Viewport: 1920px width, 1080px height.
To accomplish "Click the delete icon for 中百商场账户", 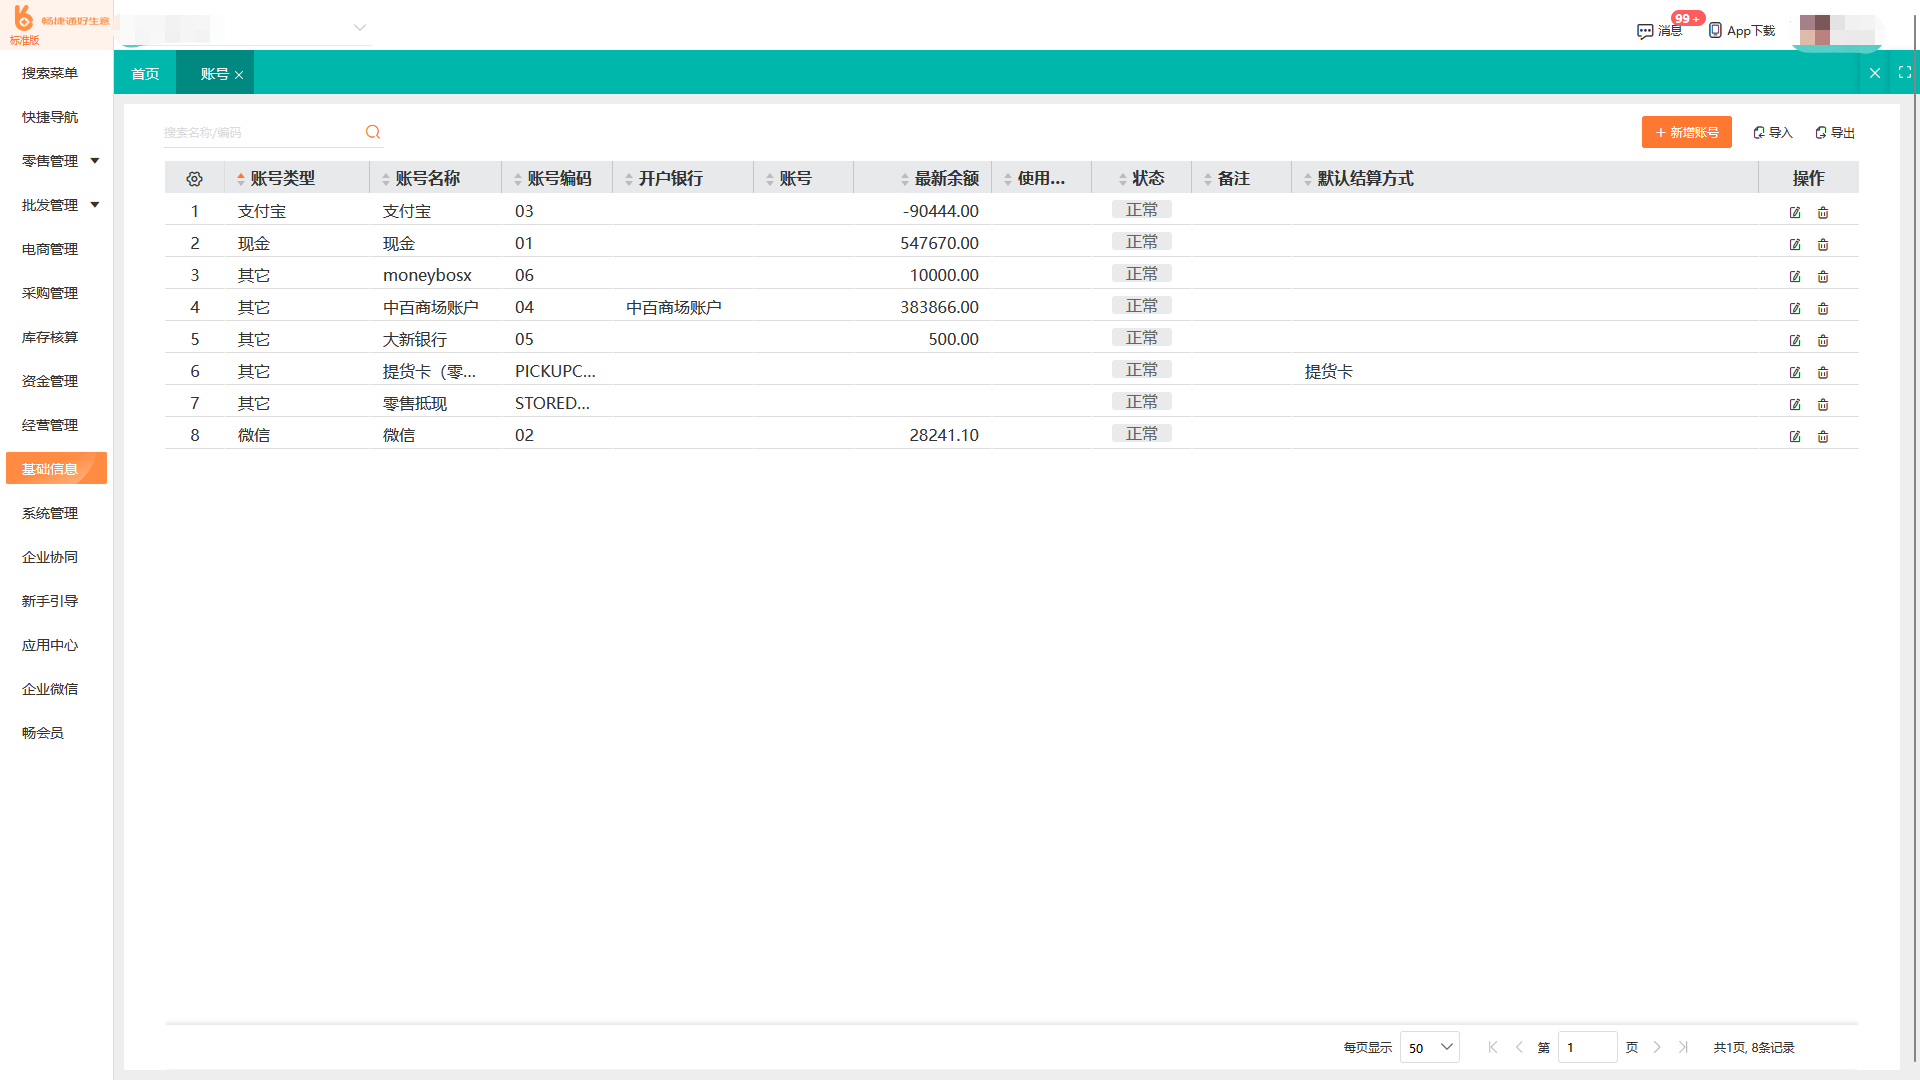I will pos(1824,307).
